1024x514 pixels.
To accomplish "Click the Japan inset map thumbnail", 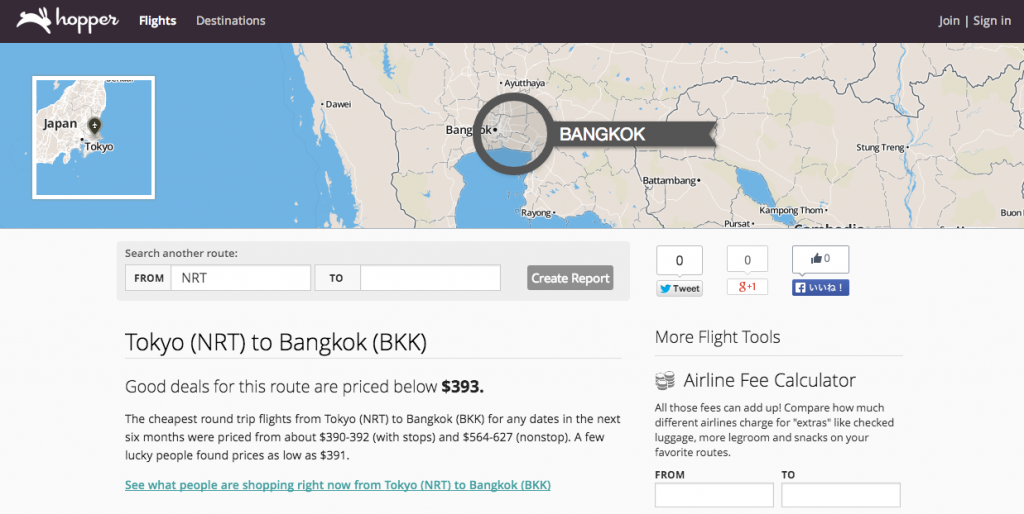I will 94,137.
